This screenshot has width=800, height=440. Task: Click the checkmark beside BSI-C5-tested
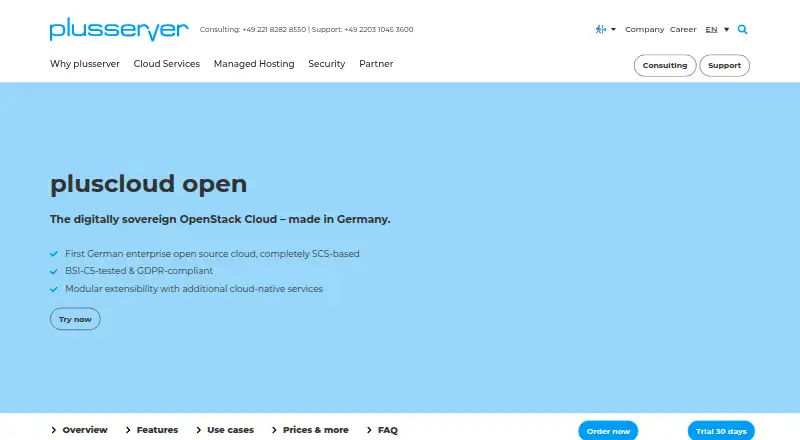(54, 271)
